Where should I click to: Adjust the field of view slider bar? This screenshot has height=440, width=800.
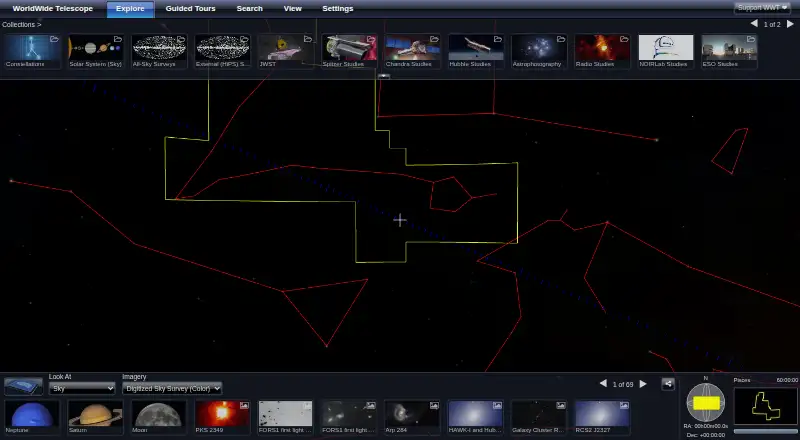(x=765, y=432)
